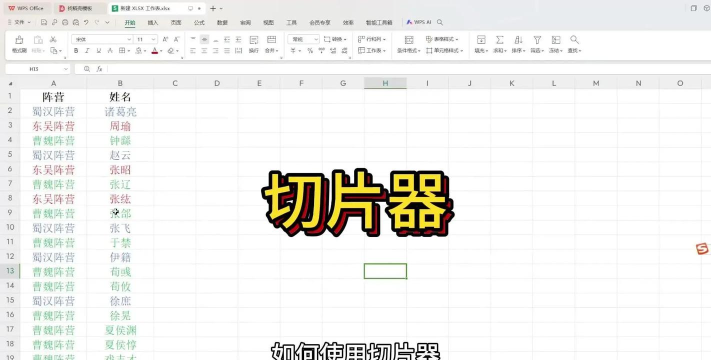Click the Fill icon in ribbon
711x360 pixels.
point(481,40)
